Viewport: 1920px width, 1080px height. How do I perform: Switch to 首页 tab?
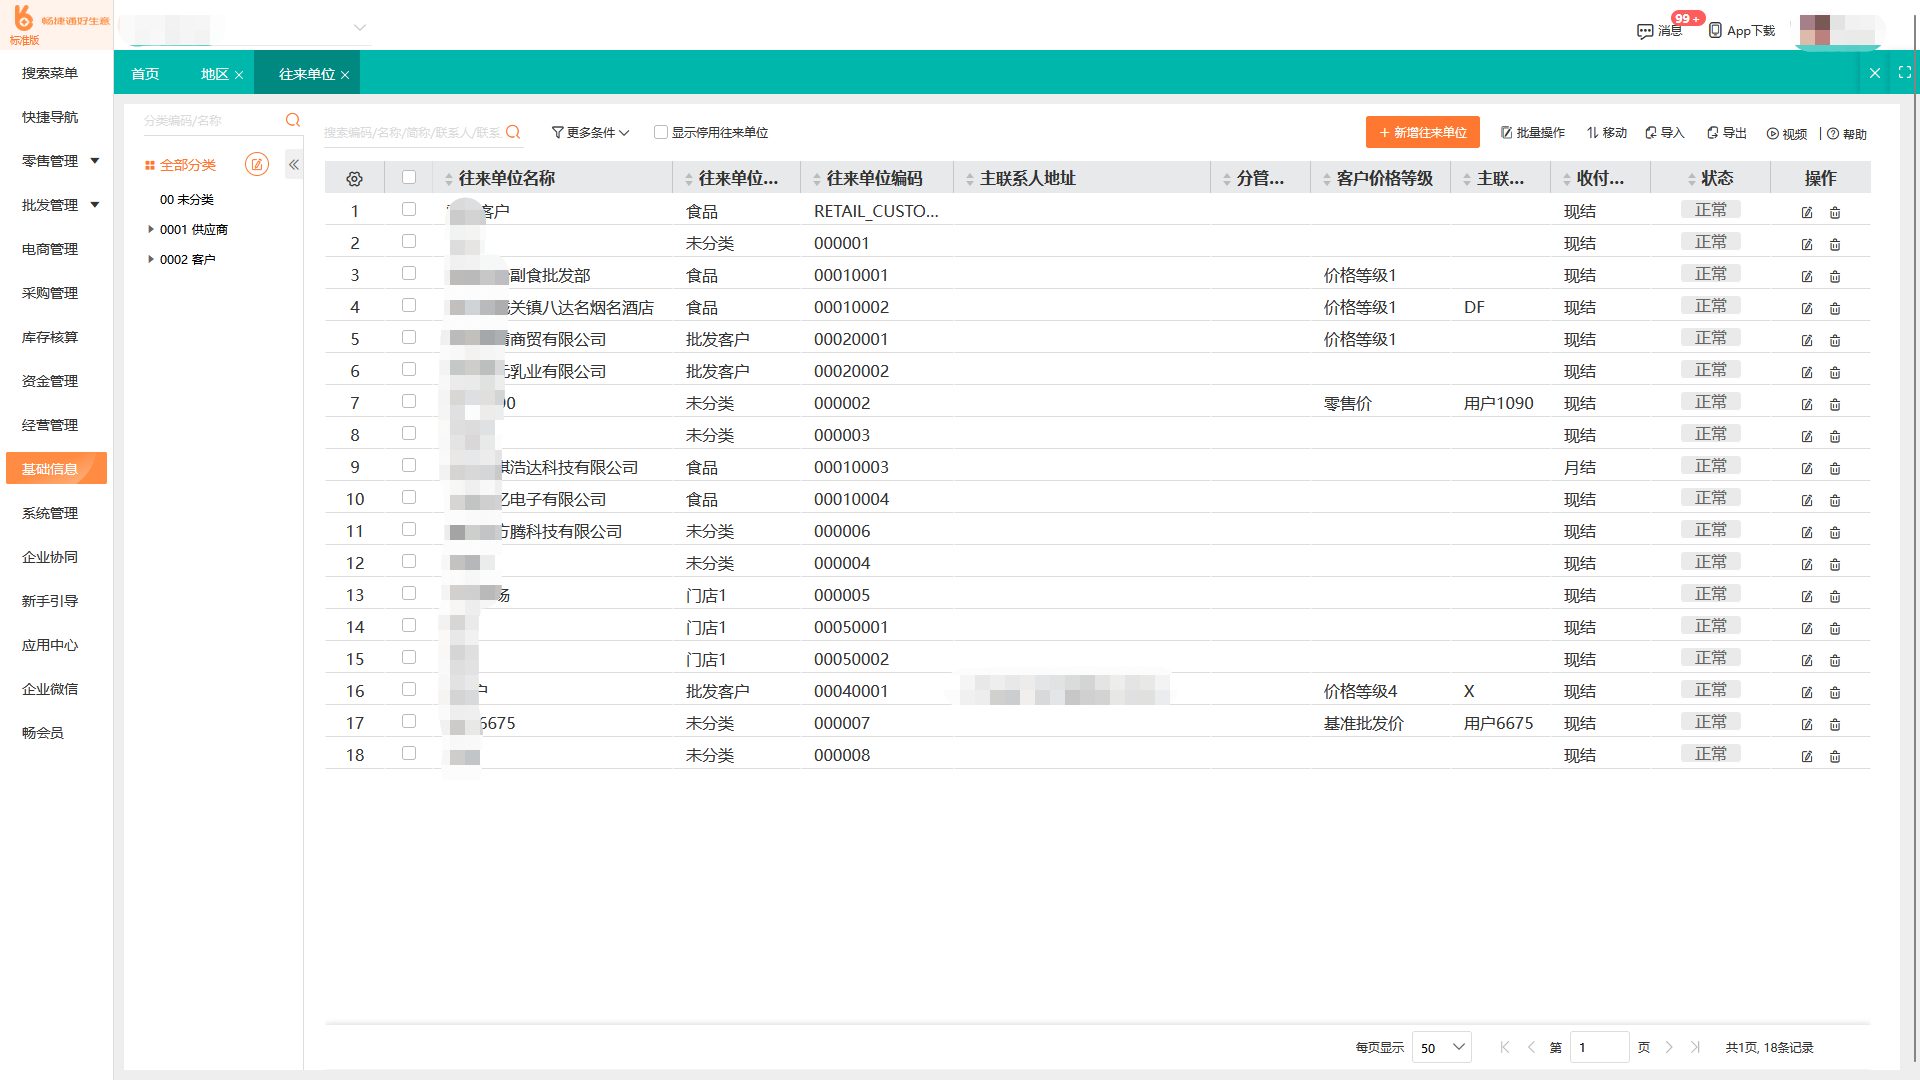[x=146, y=74]
